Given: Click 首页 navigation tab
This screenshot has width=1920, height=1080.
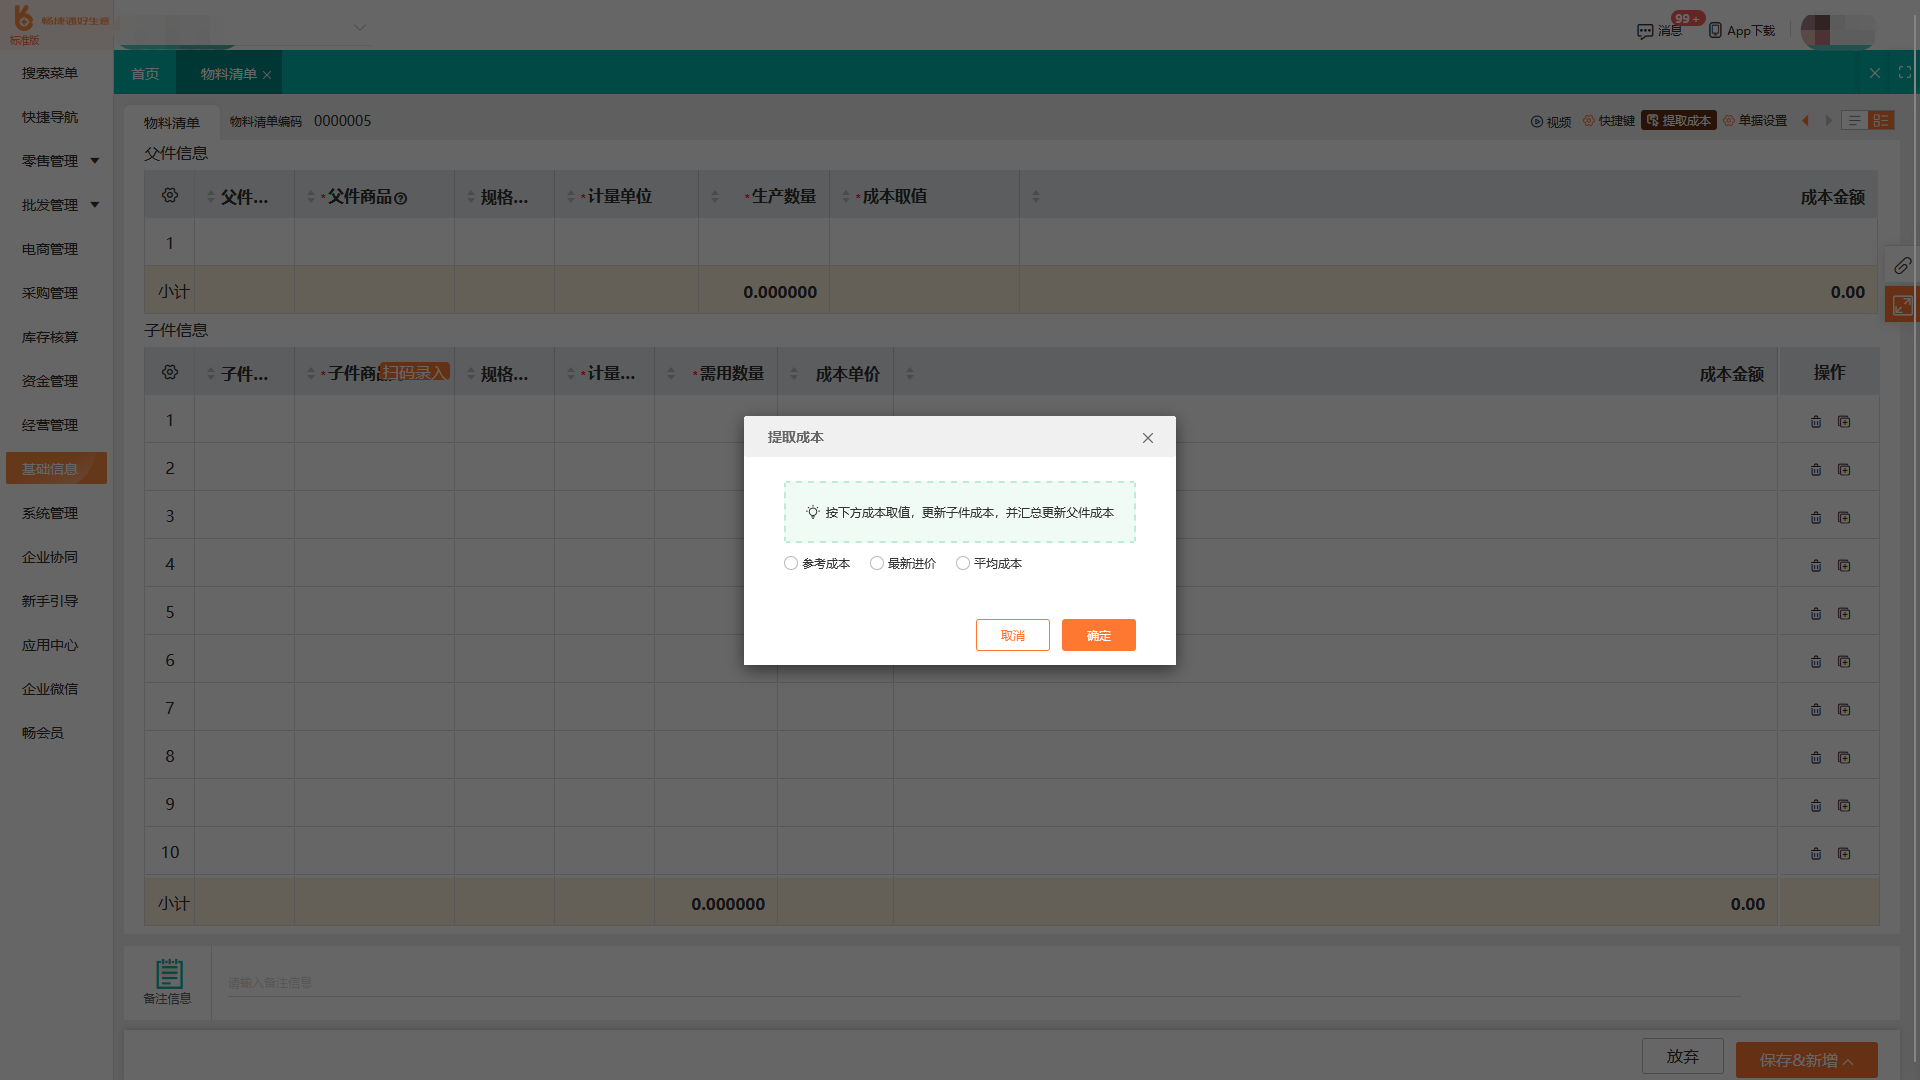Looking at the screenshot, I should pos(145,74).
